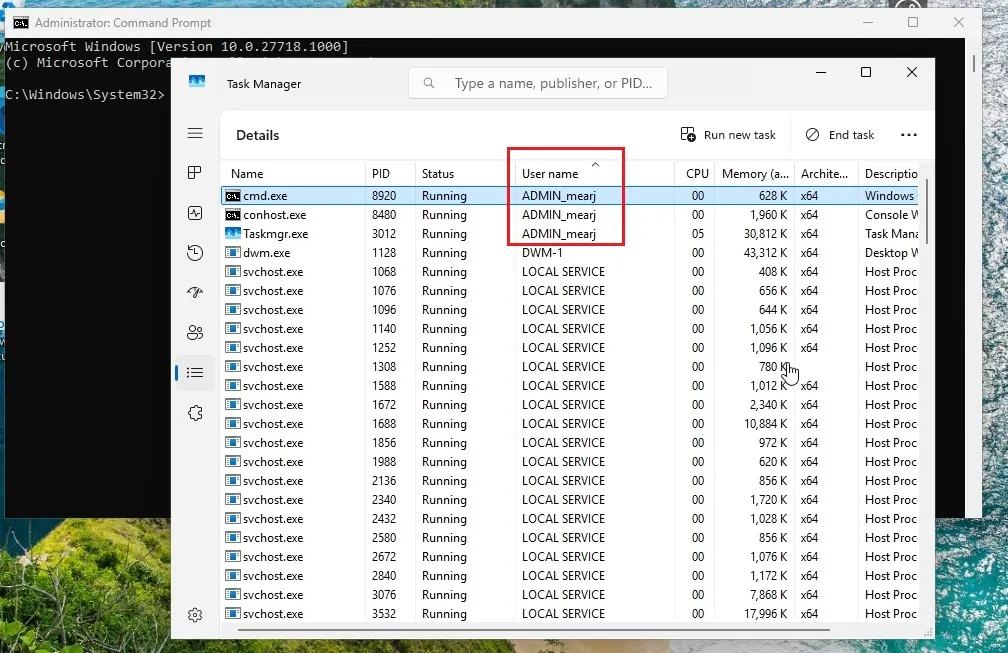This screenshot has height=653, width=1008.
Task: Click the dwm.exe process icon
Action: 233,253
